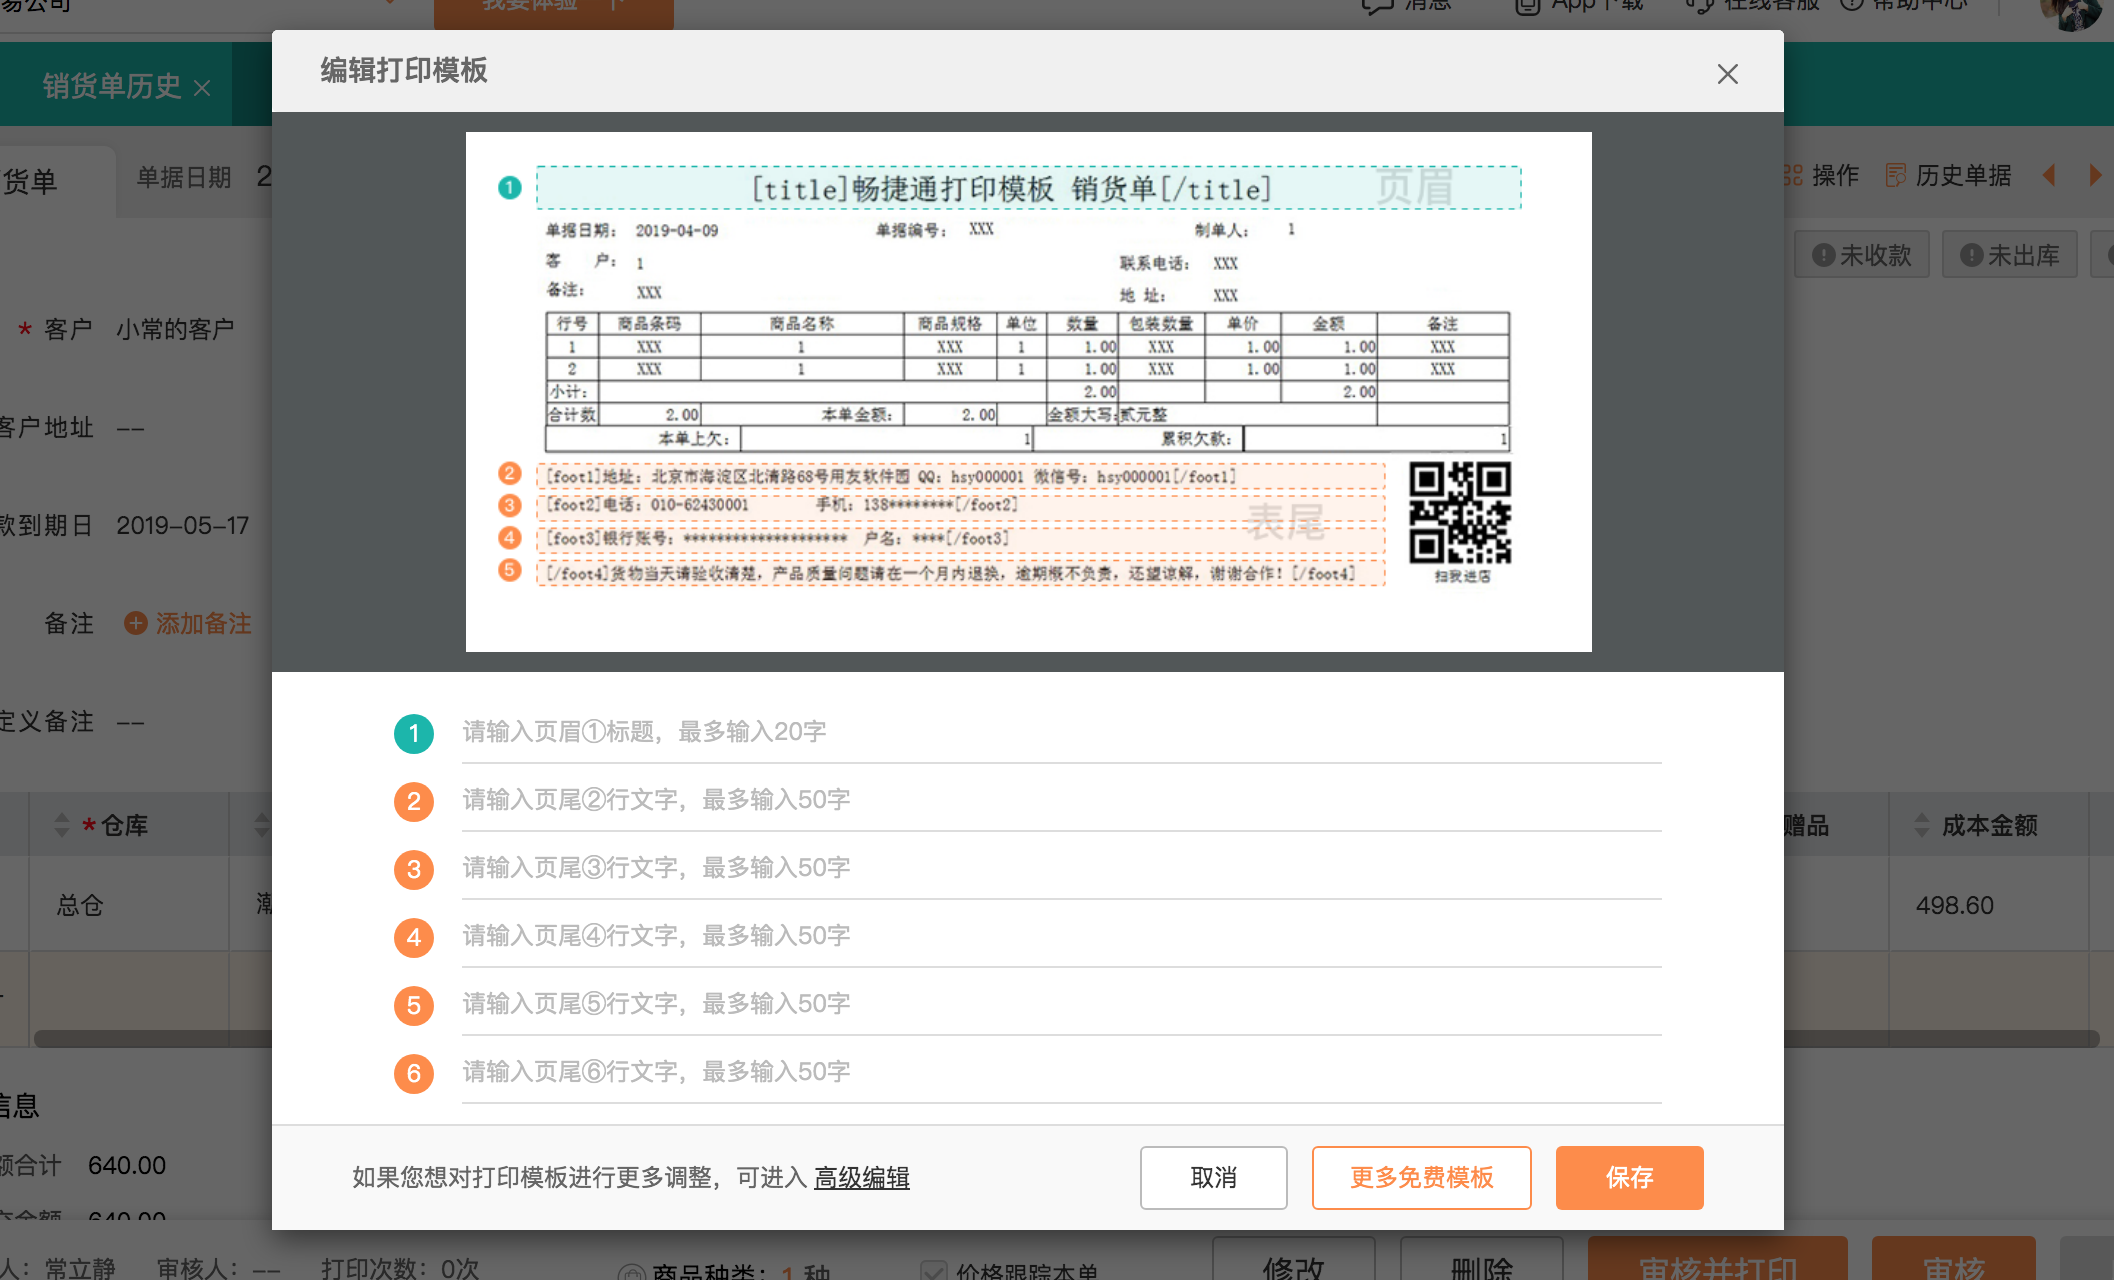Click numbered circle 2 footer text icon

tap(417, 798)
